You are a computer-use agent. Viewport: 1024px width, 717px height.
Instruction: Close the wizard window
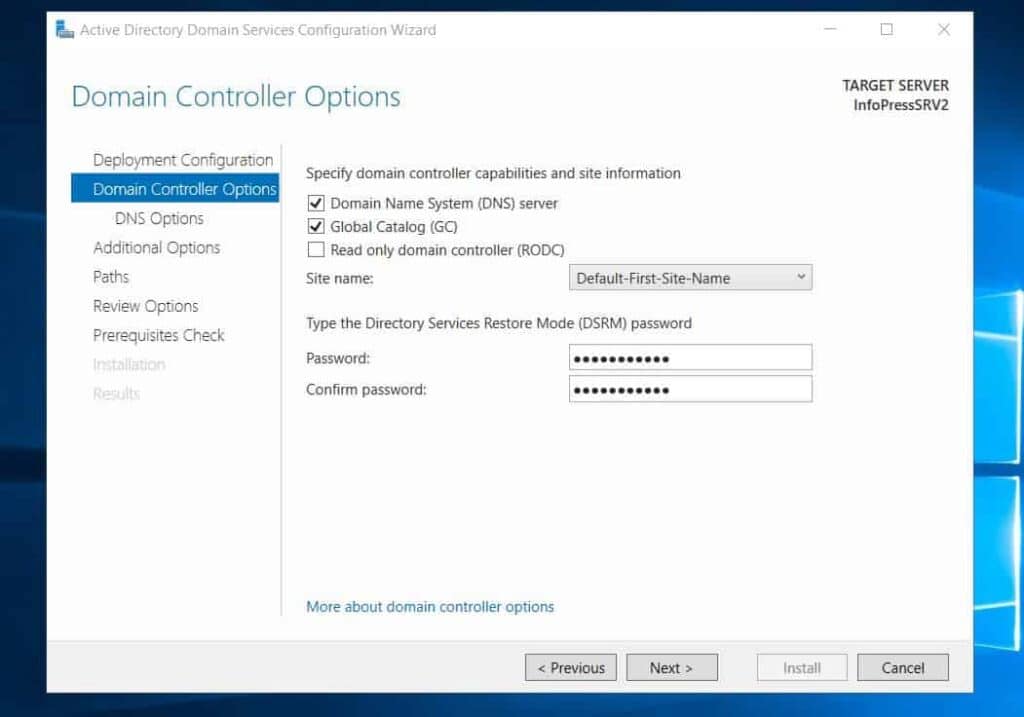(x=944, y=29)
